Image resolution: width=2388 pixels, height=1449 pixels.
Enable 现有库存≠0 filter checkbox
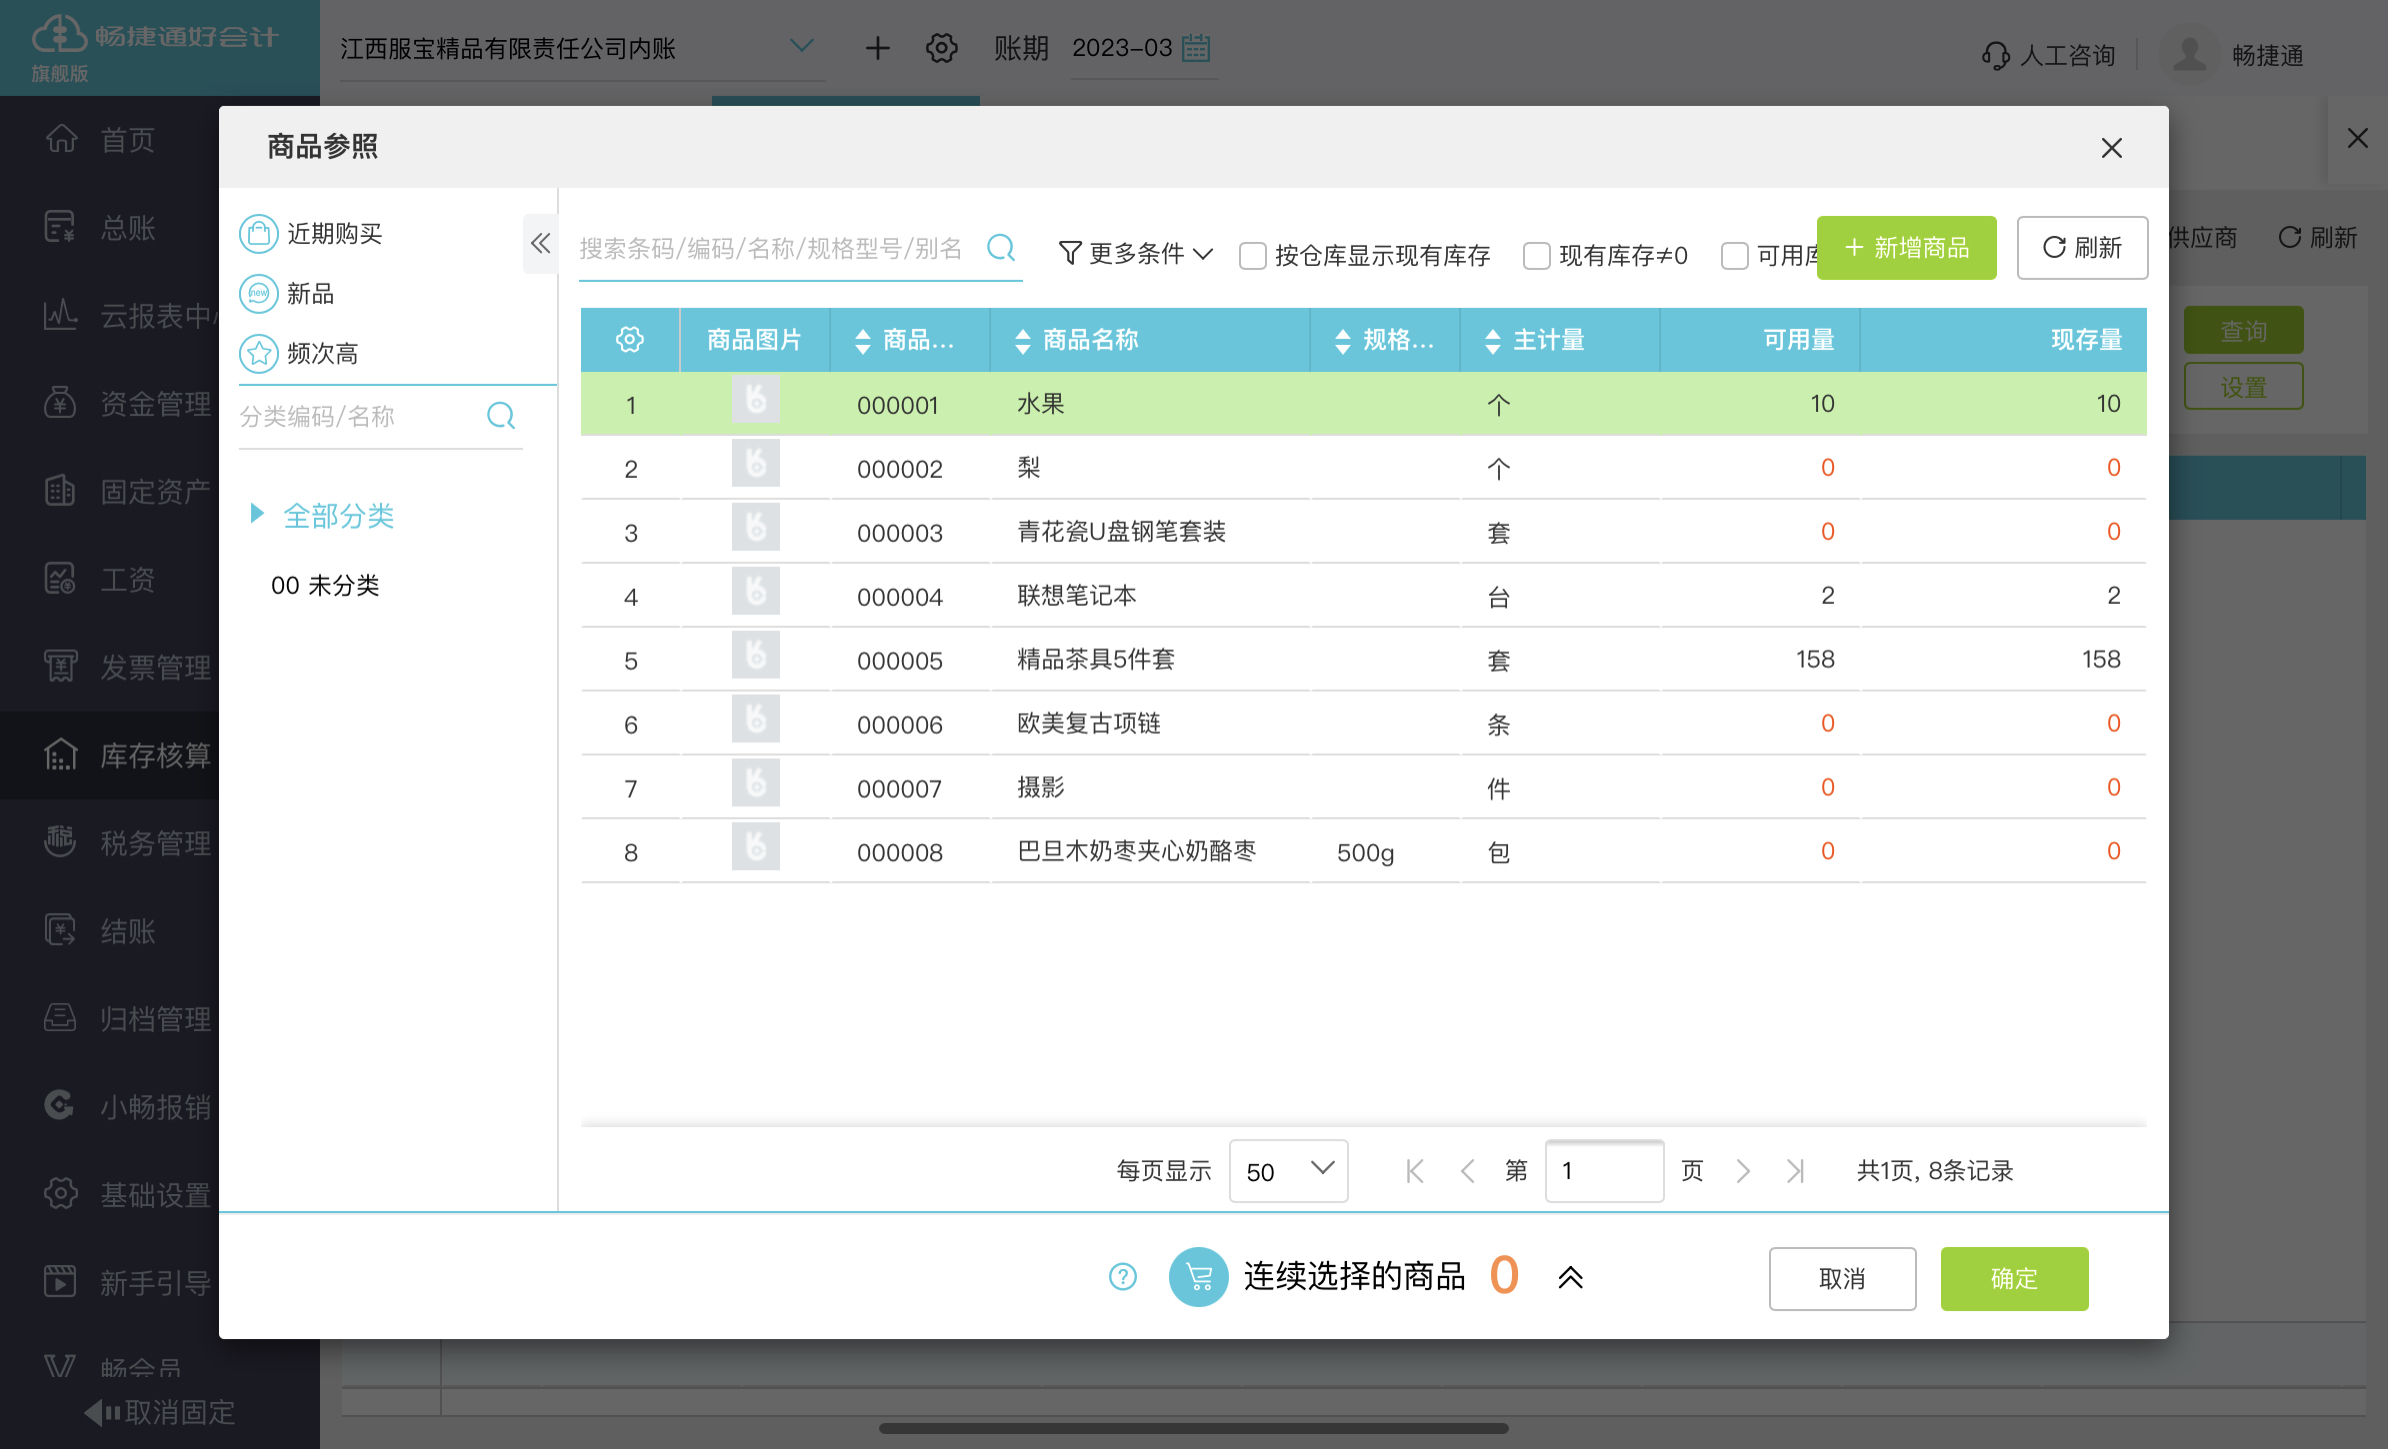1532,253
